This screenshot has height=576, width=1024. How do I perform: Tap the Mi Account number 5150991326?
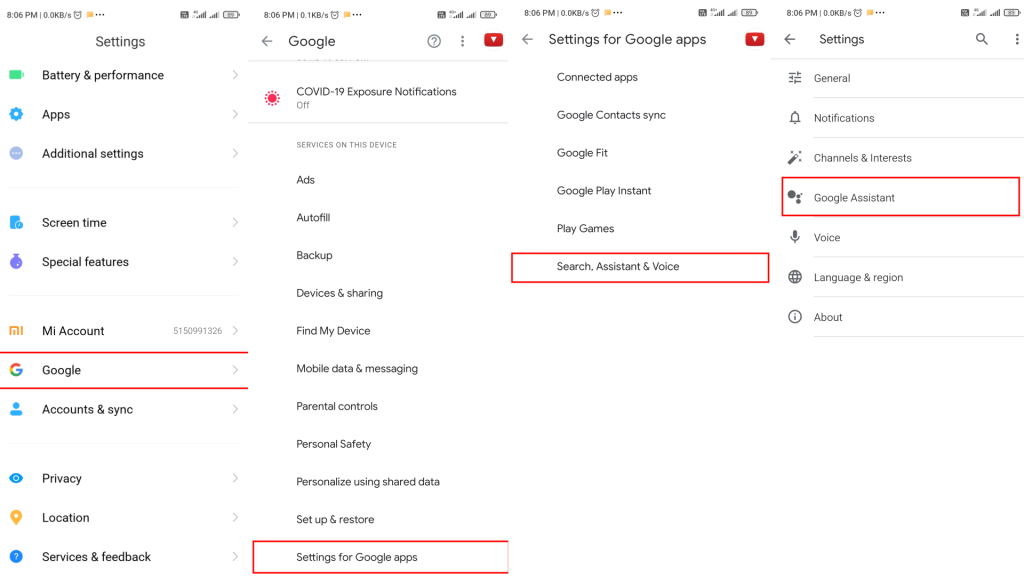pyautogui.click(x=197, y=331)
